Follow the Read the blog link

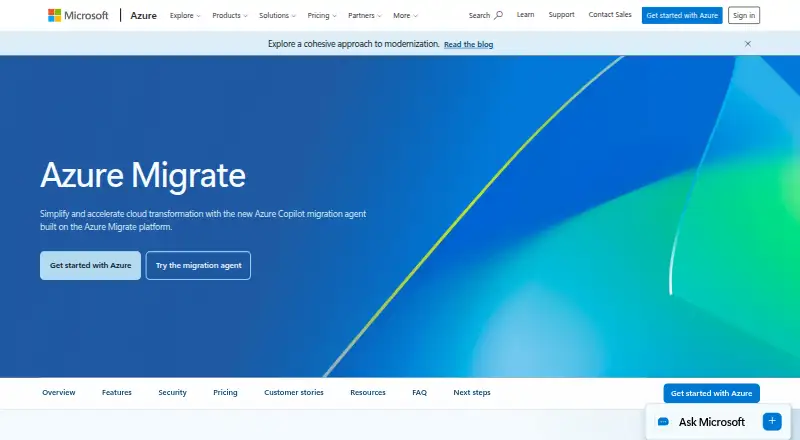(x=468, y=44)
